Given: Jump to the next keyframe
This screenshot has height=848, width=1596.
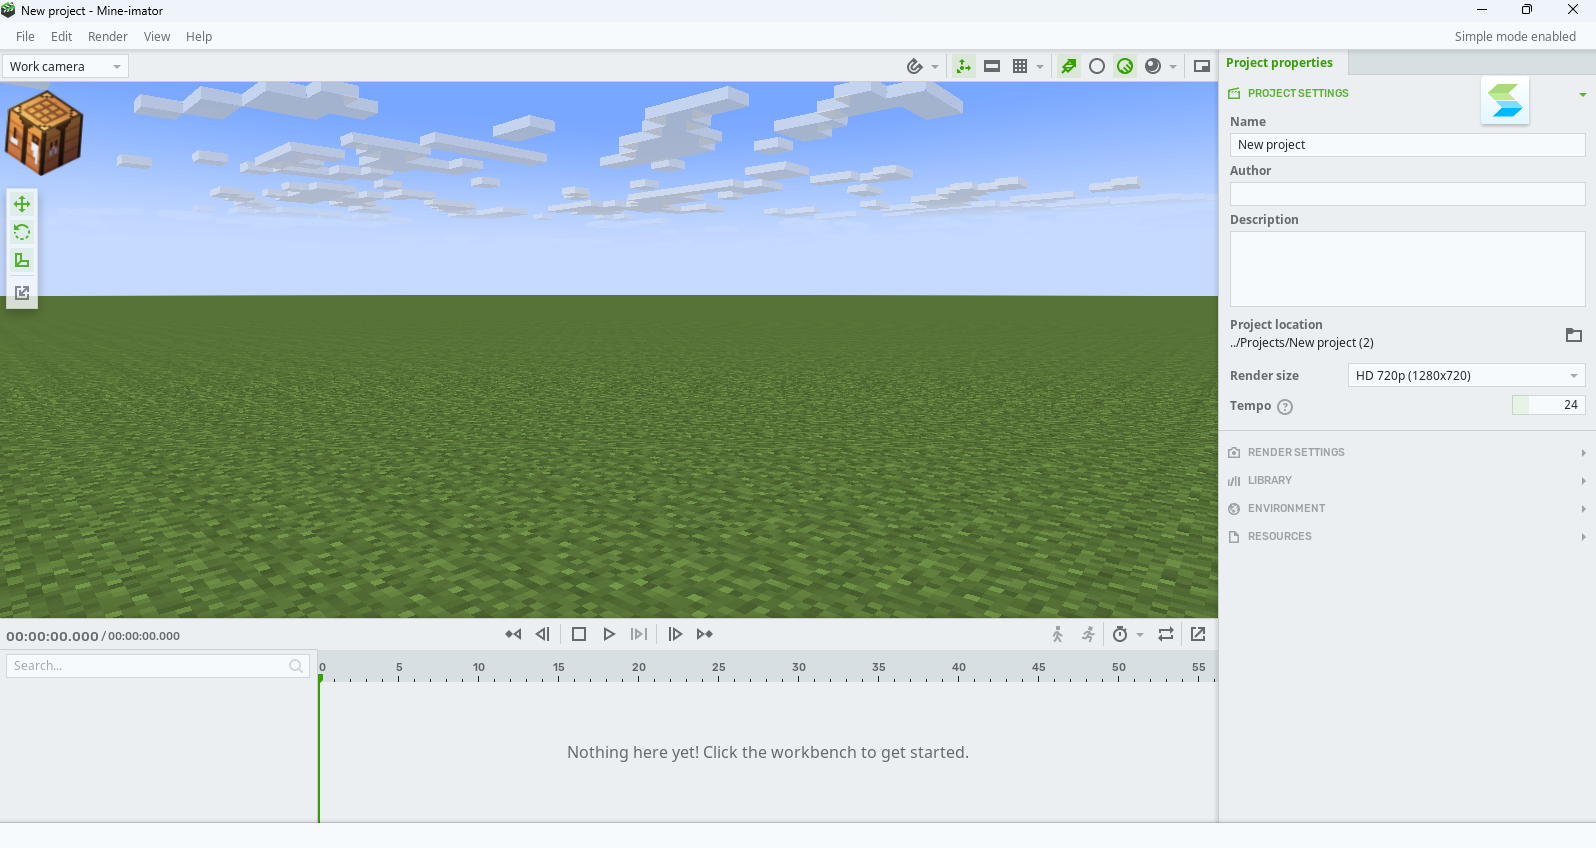Looking at the screenshot, I should point(705,634).
